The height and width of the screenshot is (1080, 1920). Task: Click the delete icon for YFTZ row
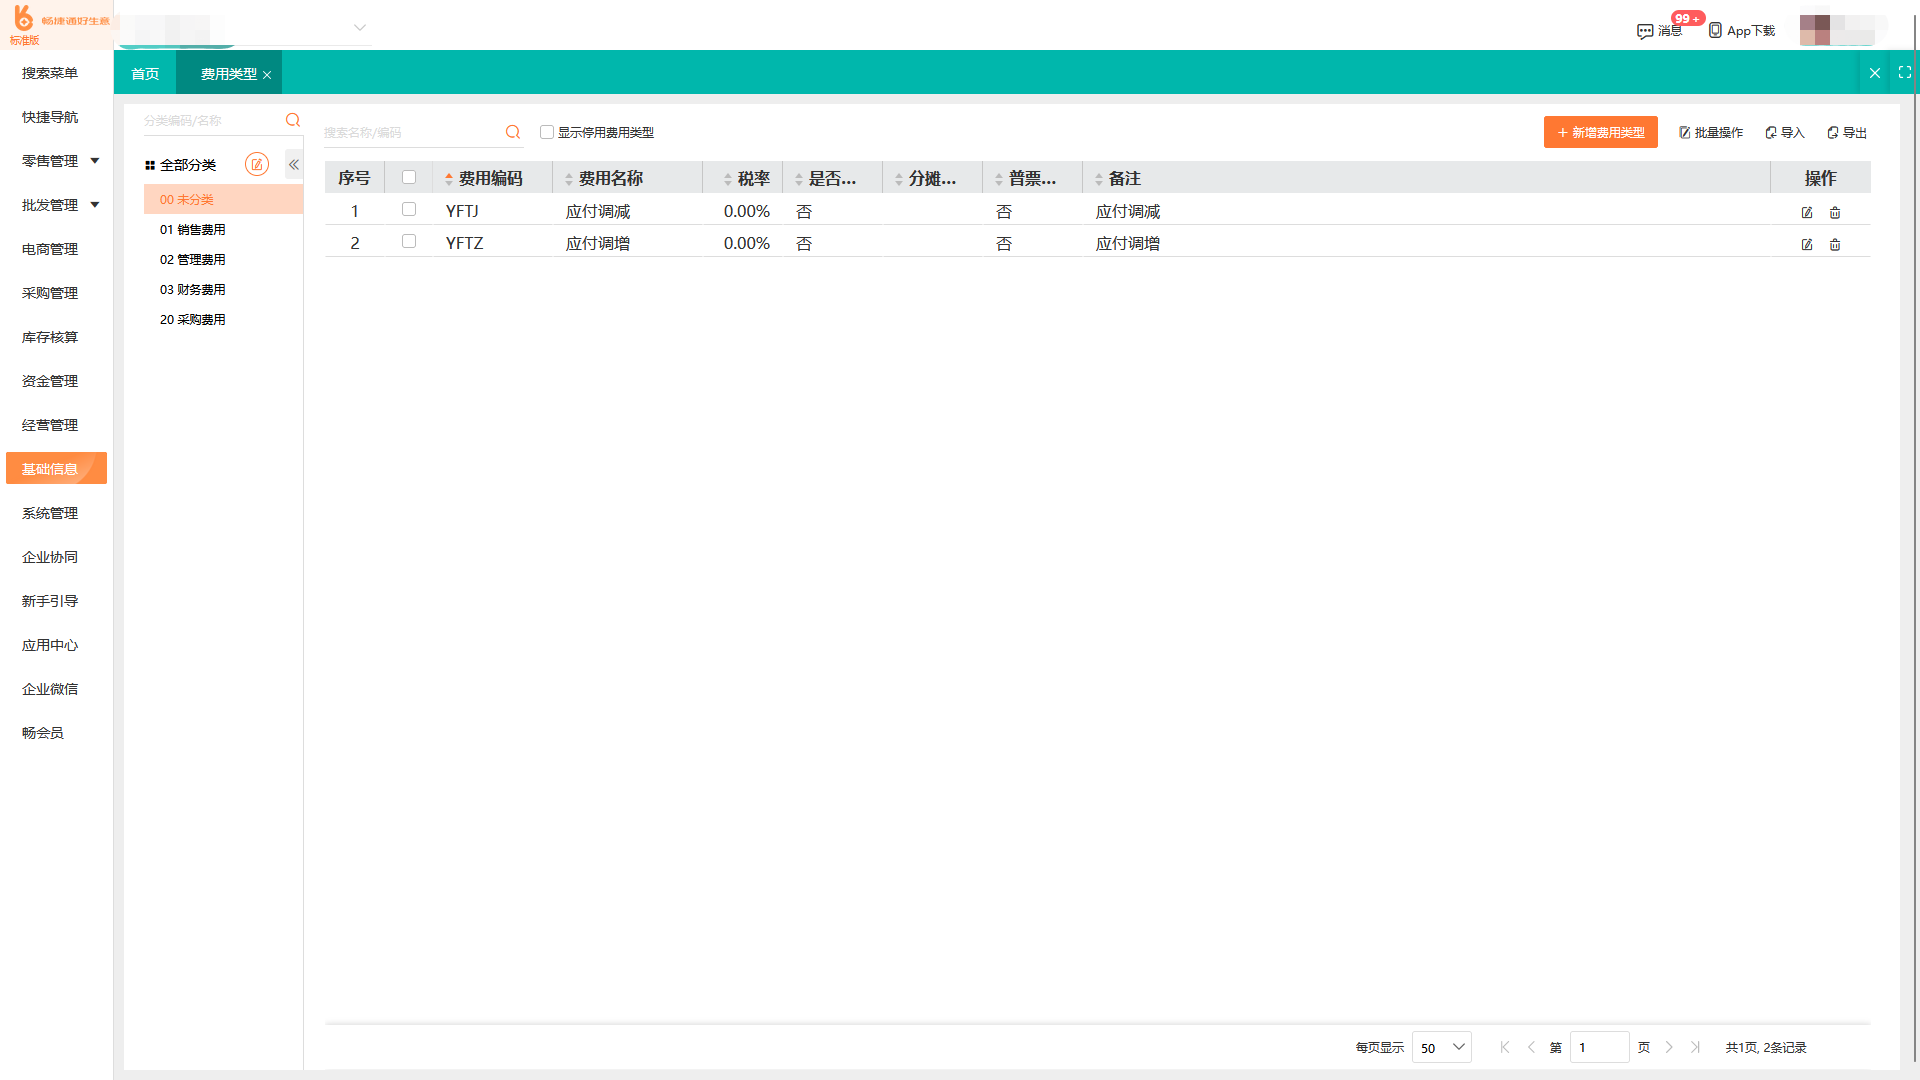click(x=1834, y=244)
